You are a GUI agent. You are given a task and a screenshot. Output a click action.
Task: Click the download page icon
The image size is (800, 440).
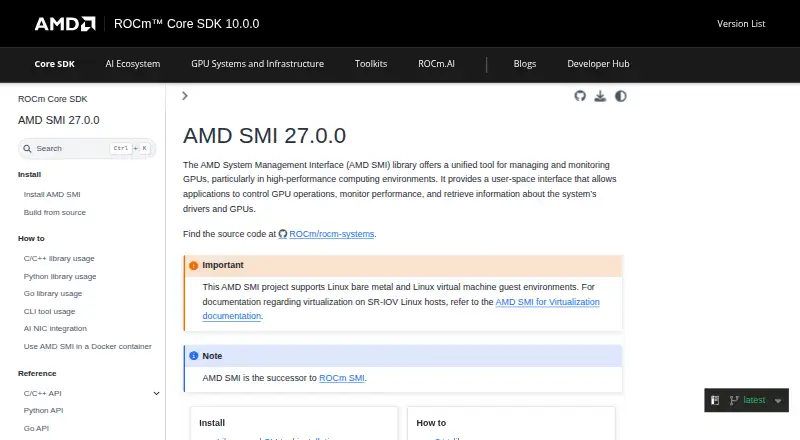[x=600, y=96]
